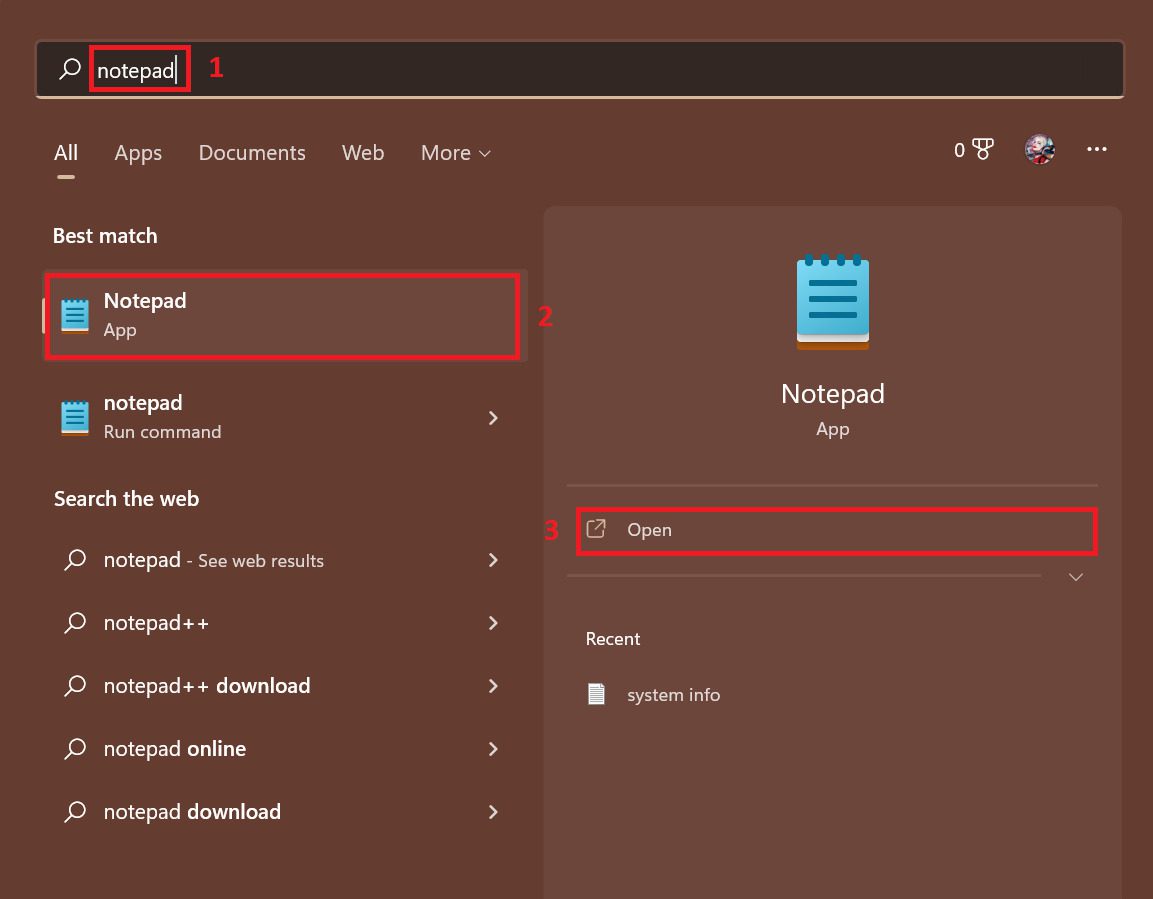Click the large Notepad icon in the preview pane
The image size is (1153, 899).
coord(832,300)
